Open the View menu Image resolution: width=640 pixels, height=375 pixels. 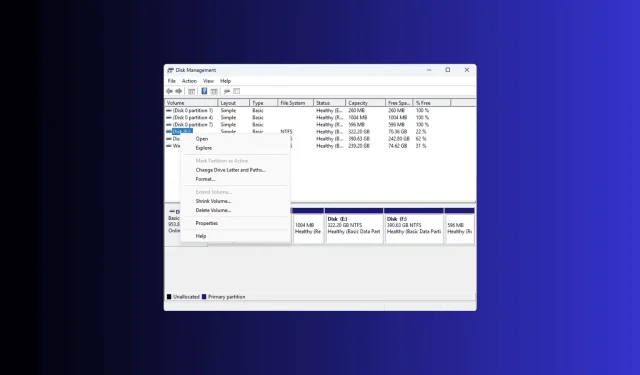[208, 81]
